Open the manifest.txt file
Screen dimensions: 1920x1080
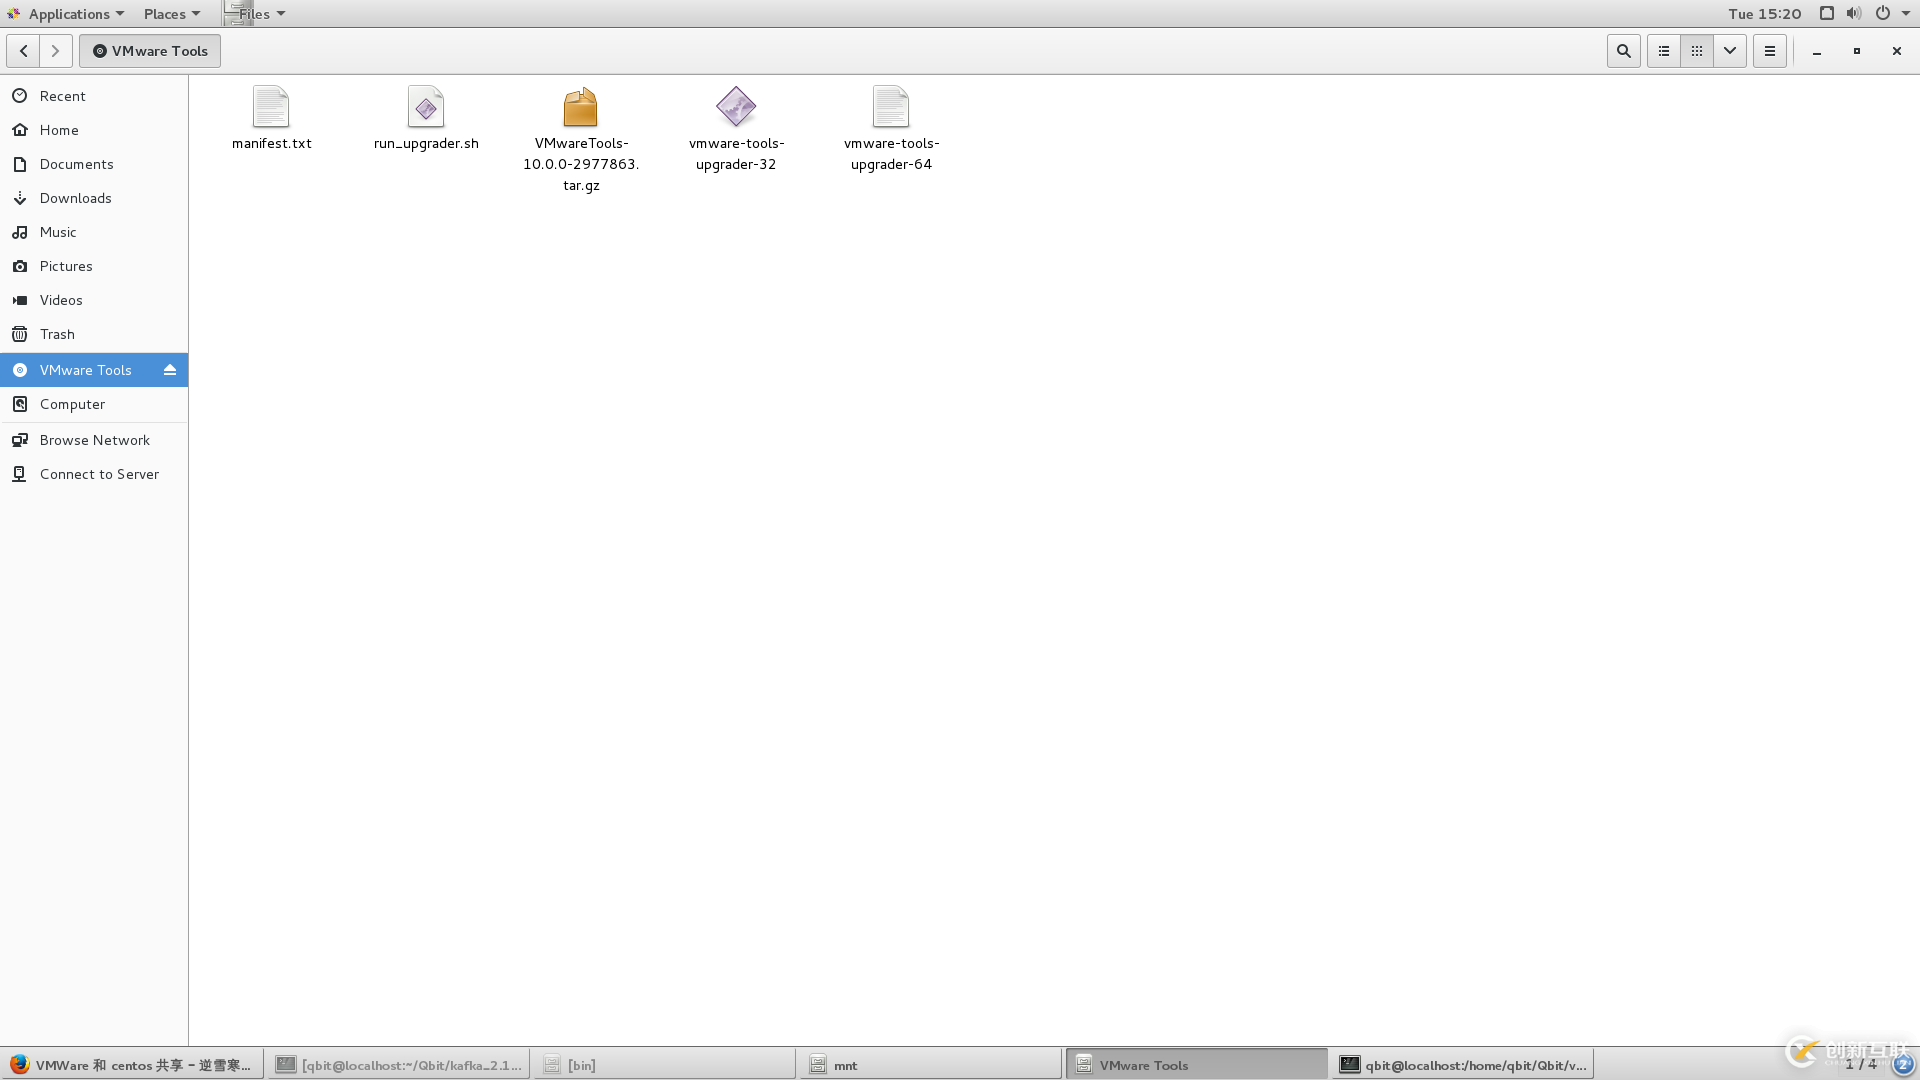(270, 115)
